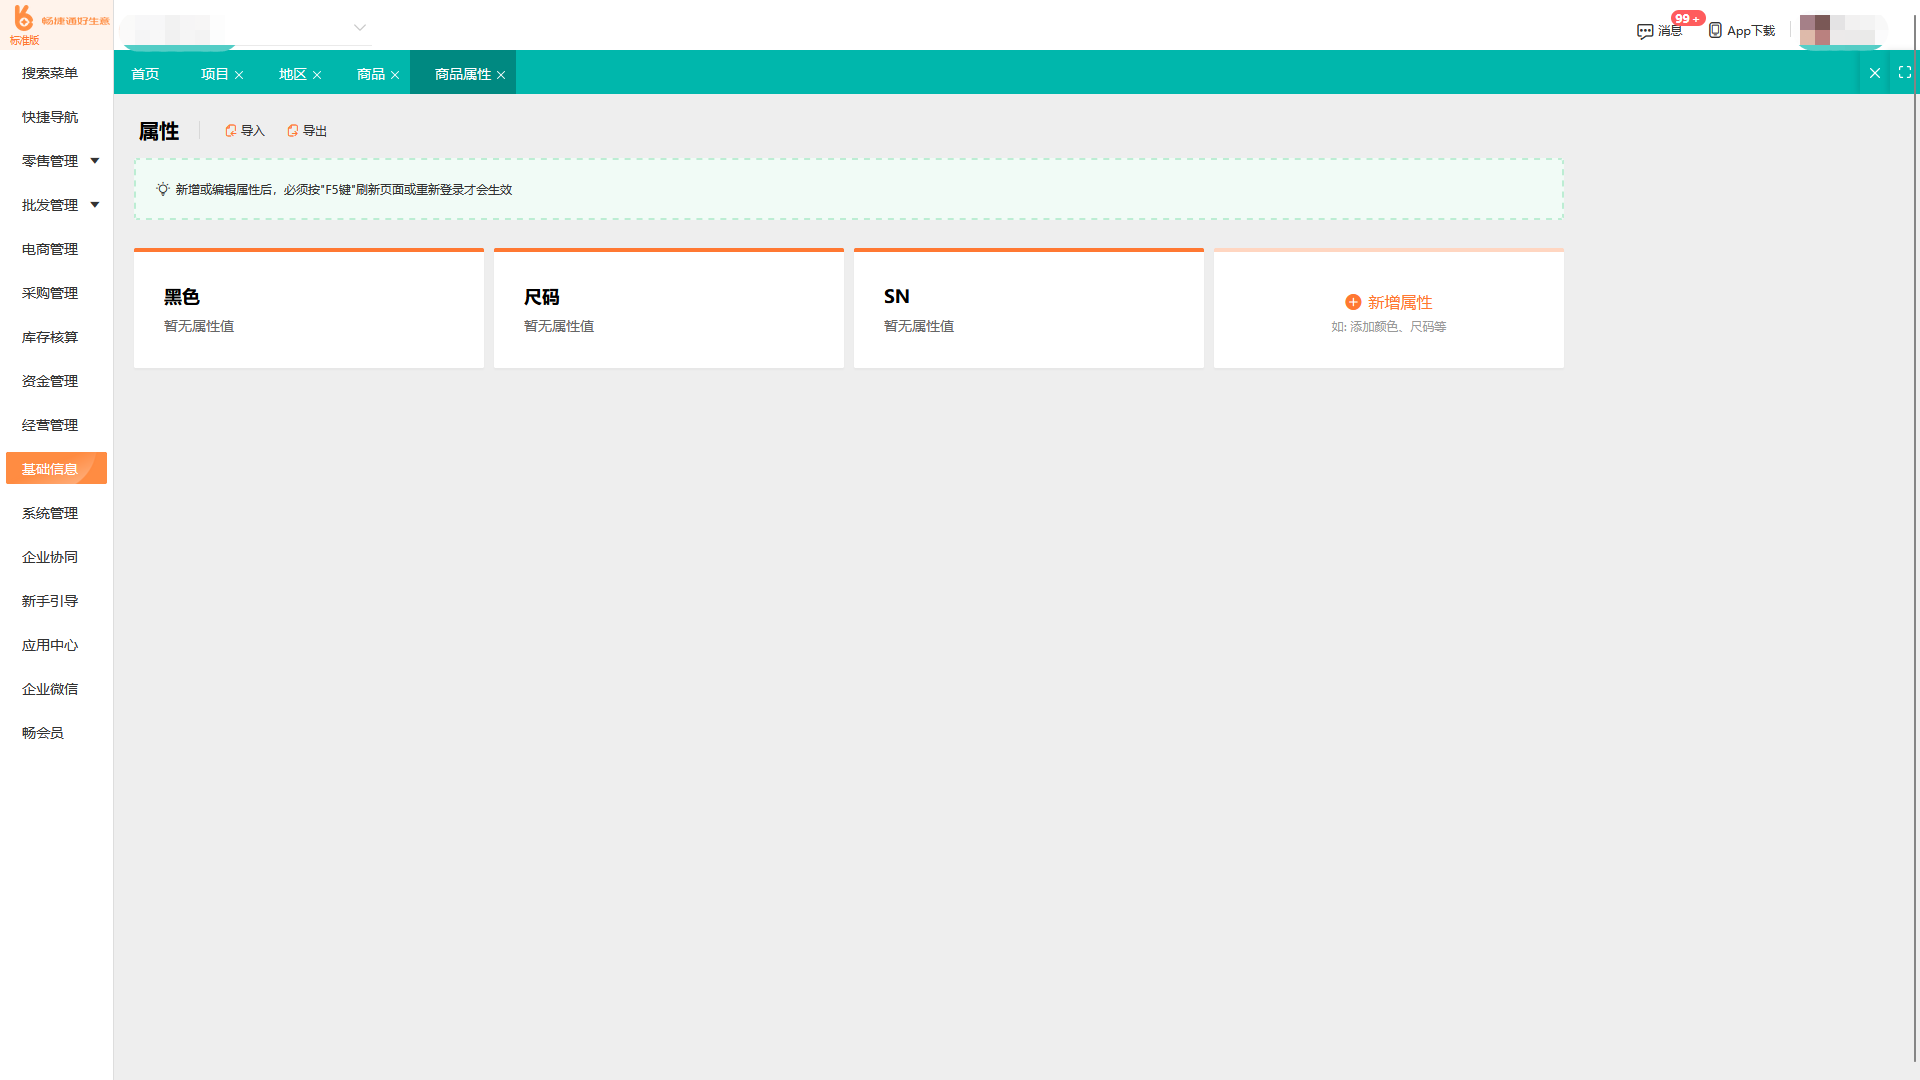Click the user avatar icon top right
Viewport: 1920px width, 1080px height.
click(1816, 29)
